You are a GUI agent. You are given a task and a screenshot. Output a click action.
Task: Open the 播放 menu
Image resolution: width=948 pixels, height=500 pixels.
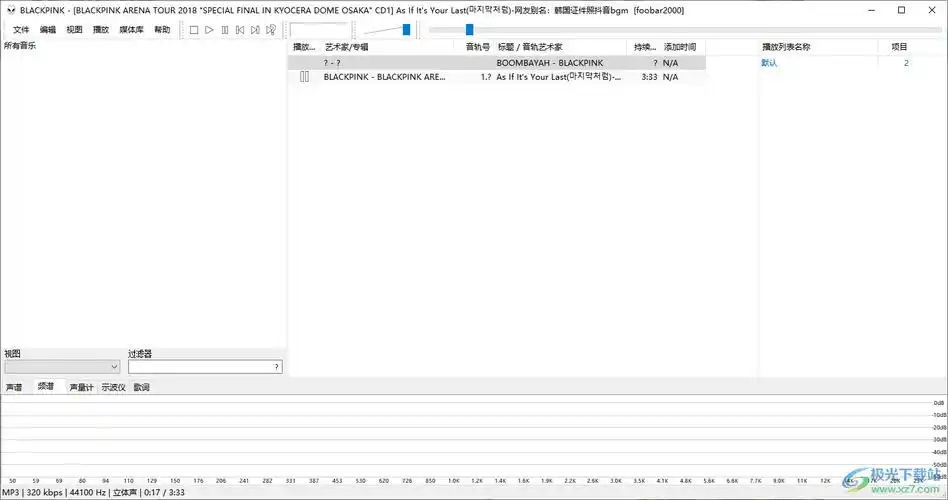pos(101,30)
